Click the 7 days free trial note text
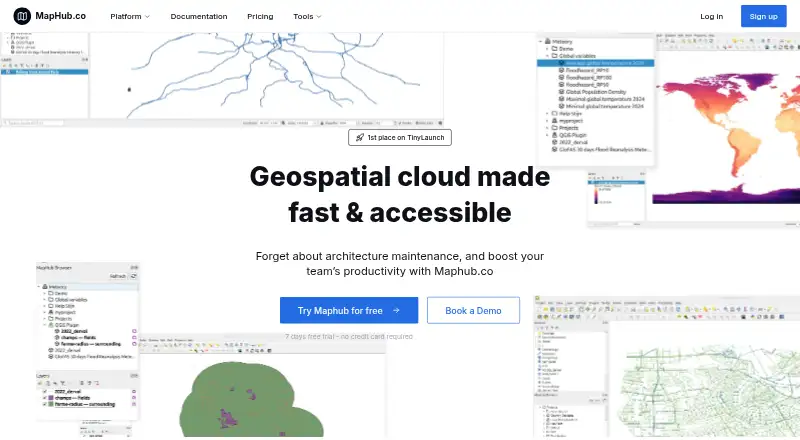Viewport: 800px width, 440px height. [349, 336]
